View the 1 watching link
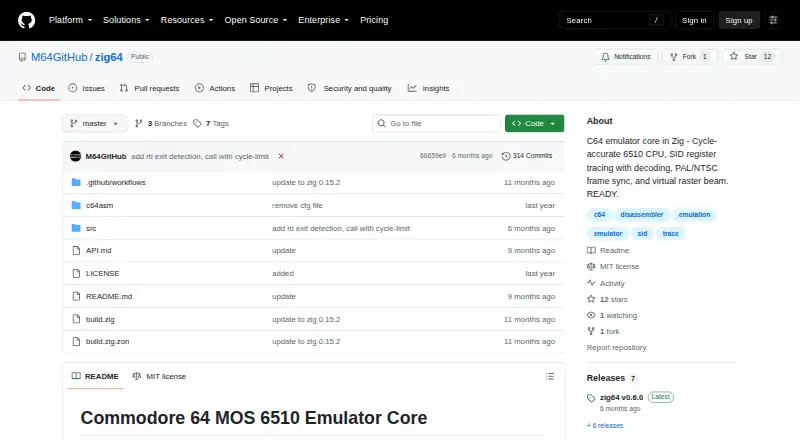The width and height of the screenshot is (800, 440). click(612, 315)
